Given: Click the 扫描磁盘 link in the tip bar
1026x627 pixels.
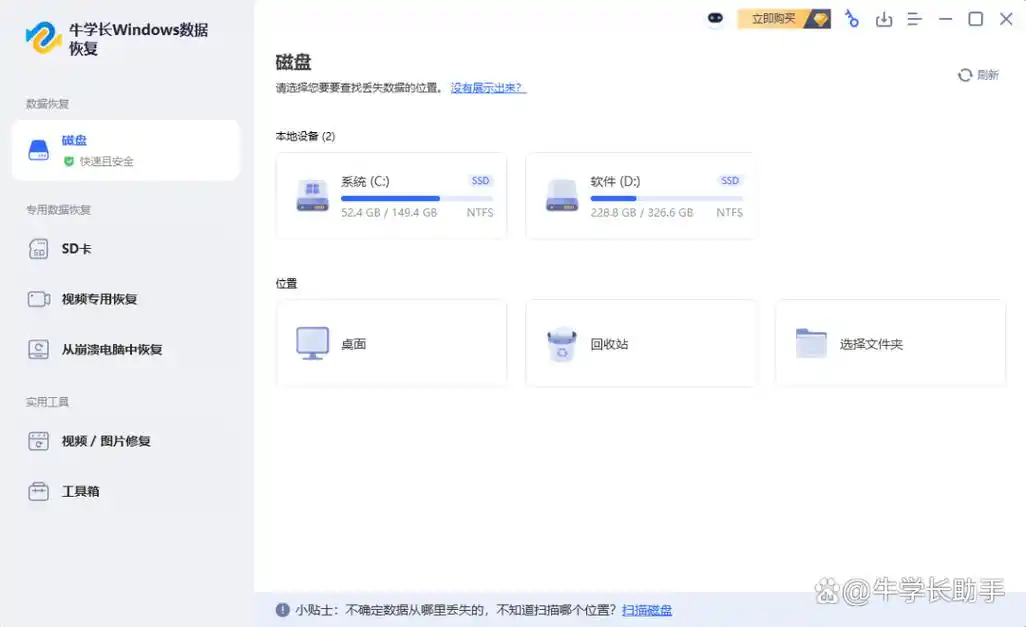Looking at the screenshot, I should point(646,610).
